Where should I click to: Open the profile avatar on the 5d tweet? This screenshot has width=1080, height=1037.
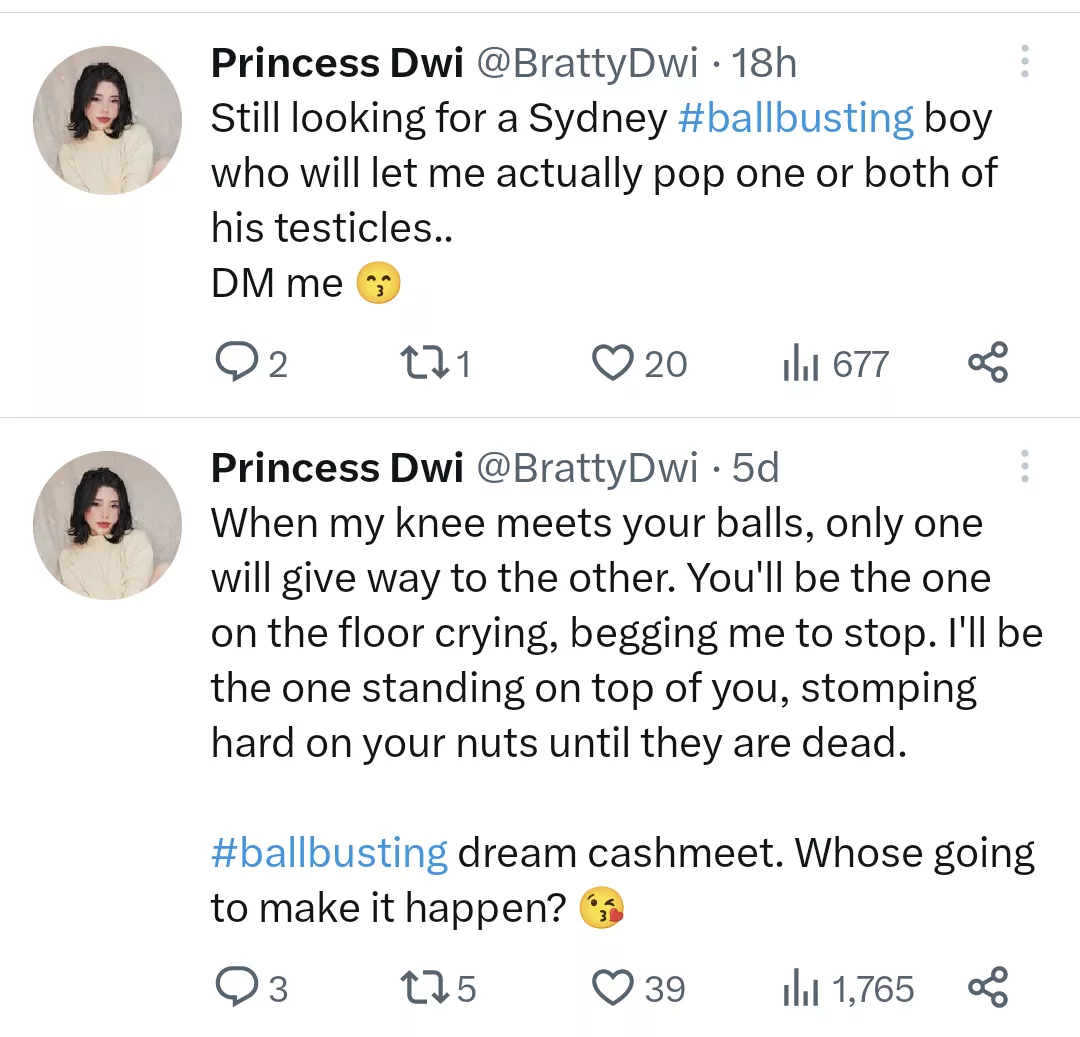pos(107,525)
